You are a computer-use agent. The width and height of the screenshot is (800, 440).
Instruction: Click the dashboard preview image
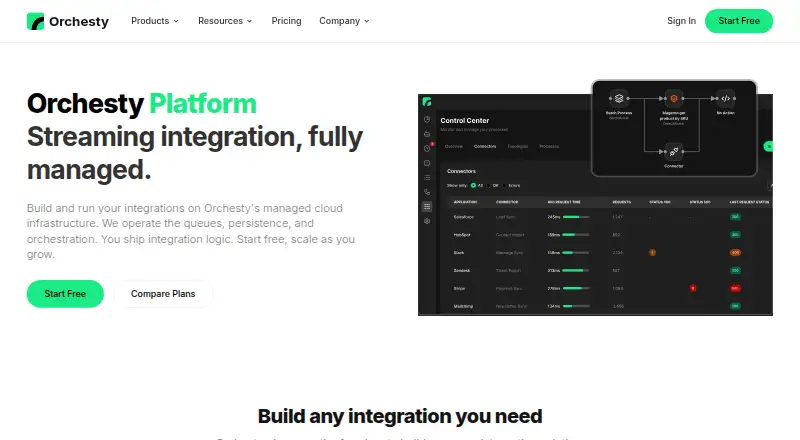point(595,198)
